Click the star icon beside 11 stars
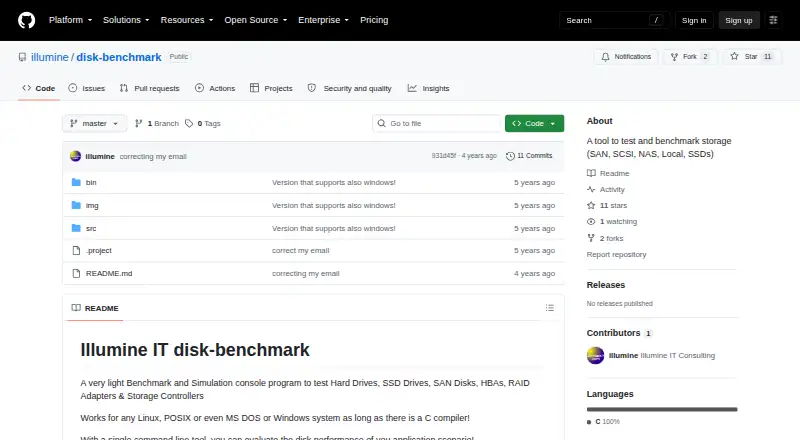The image size is (800, 440). [x=591, y=205]
